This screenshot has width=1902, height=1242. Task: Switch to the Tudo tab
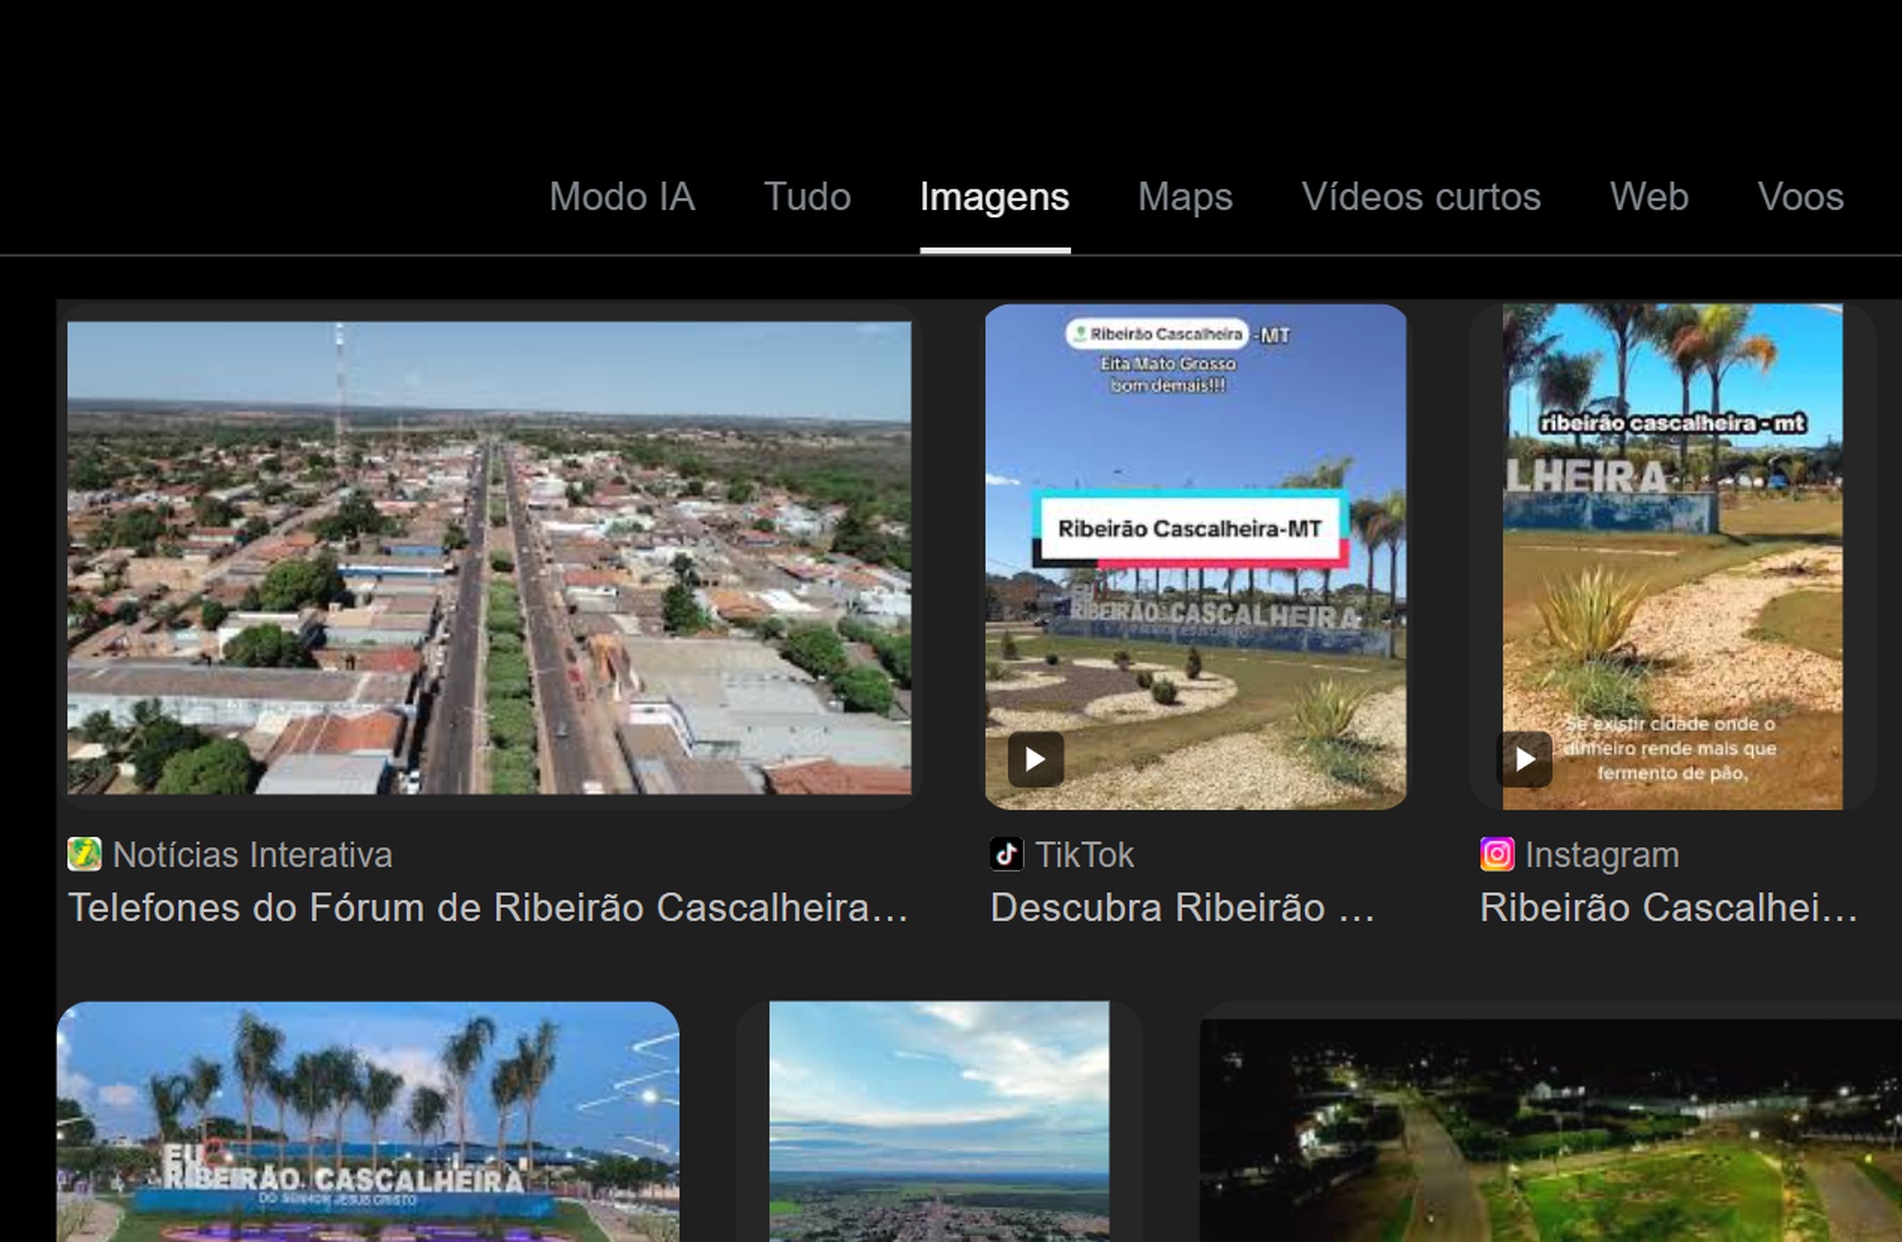(x=807, y=197)
